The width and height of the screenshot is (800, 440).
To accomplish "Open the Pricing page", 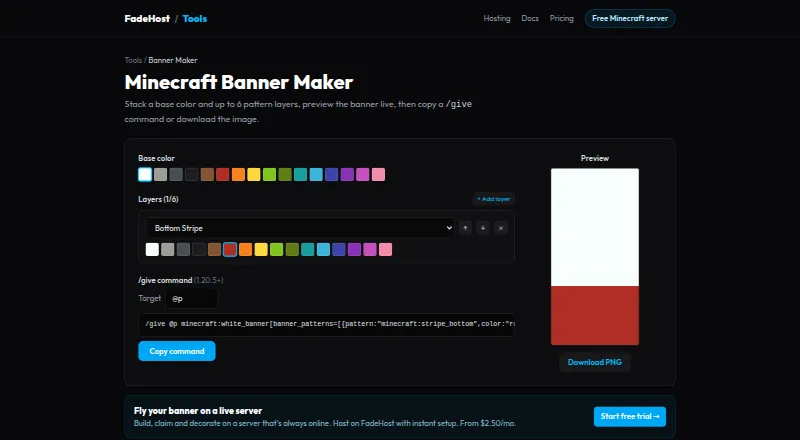I will point(562,18).
